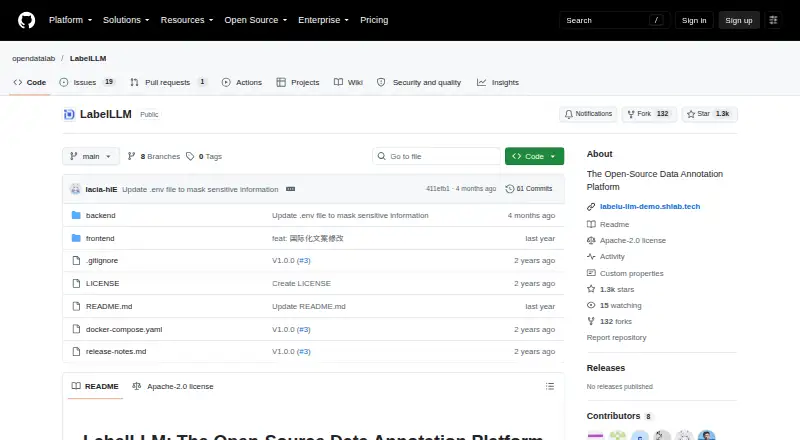Image resolution: width=800 pixels, height=440 pixels.
Task: Click the link icon next to labelu-llm-demo
Action: (x=591, y=207)
